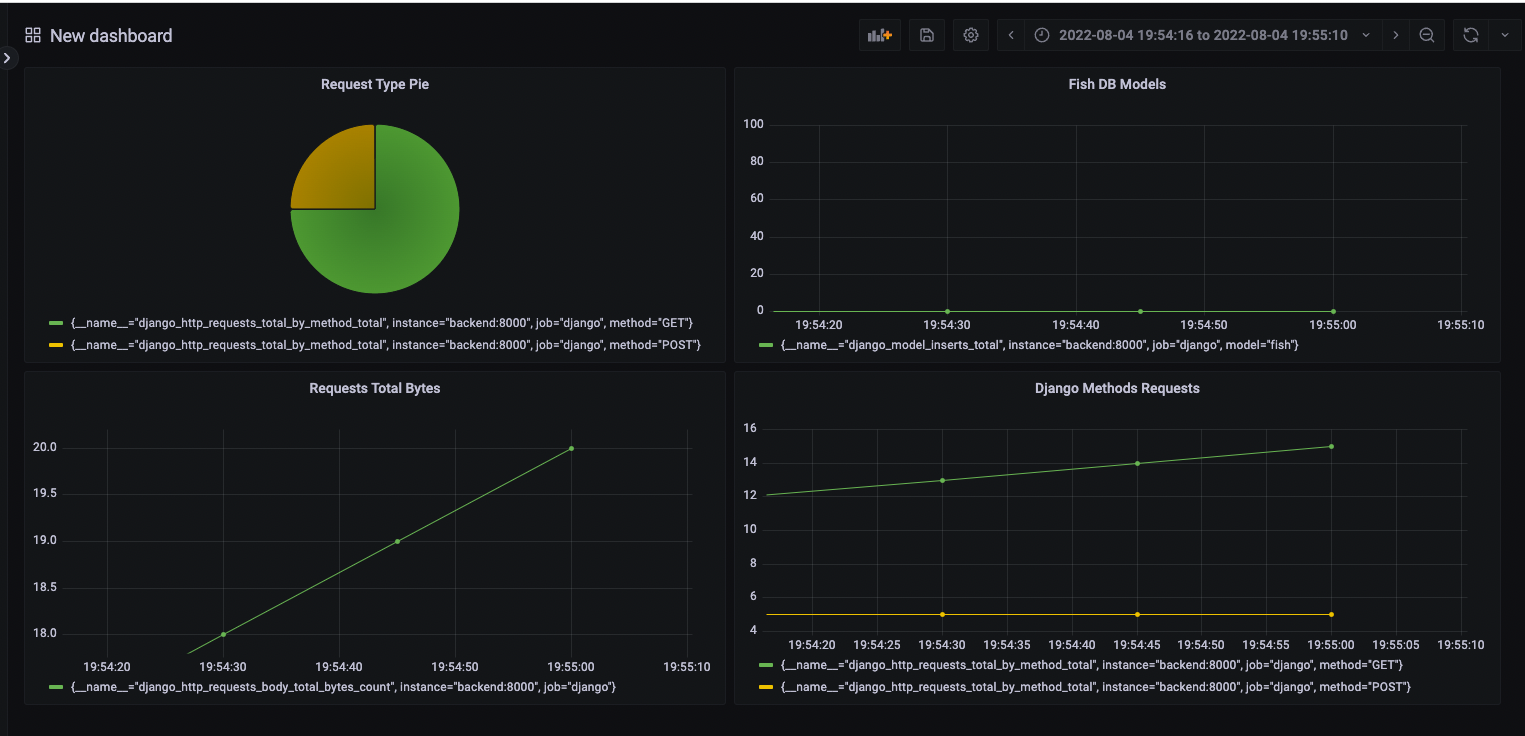Click the green color swatch in Fish DB legend
1525x736 pixels.
click(x=766, y=345)
